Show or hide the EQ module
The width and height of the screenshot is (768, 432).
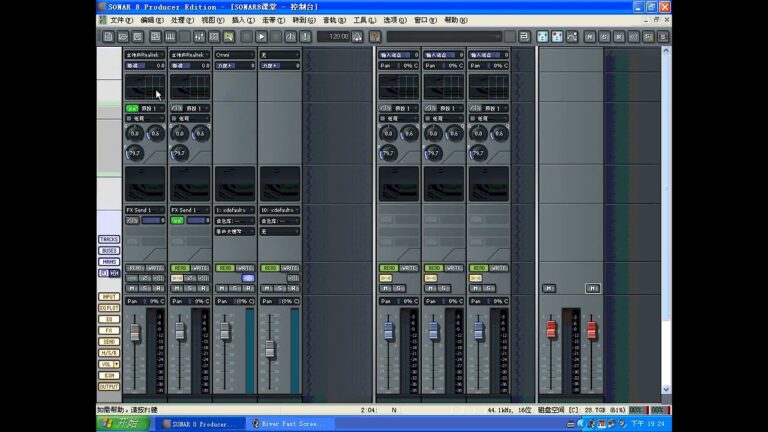(108, 319)
